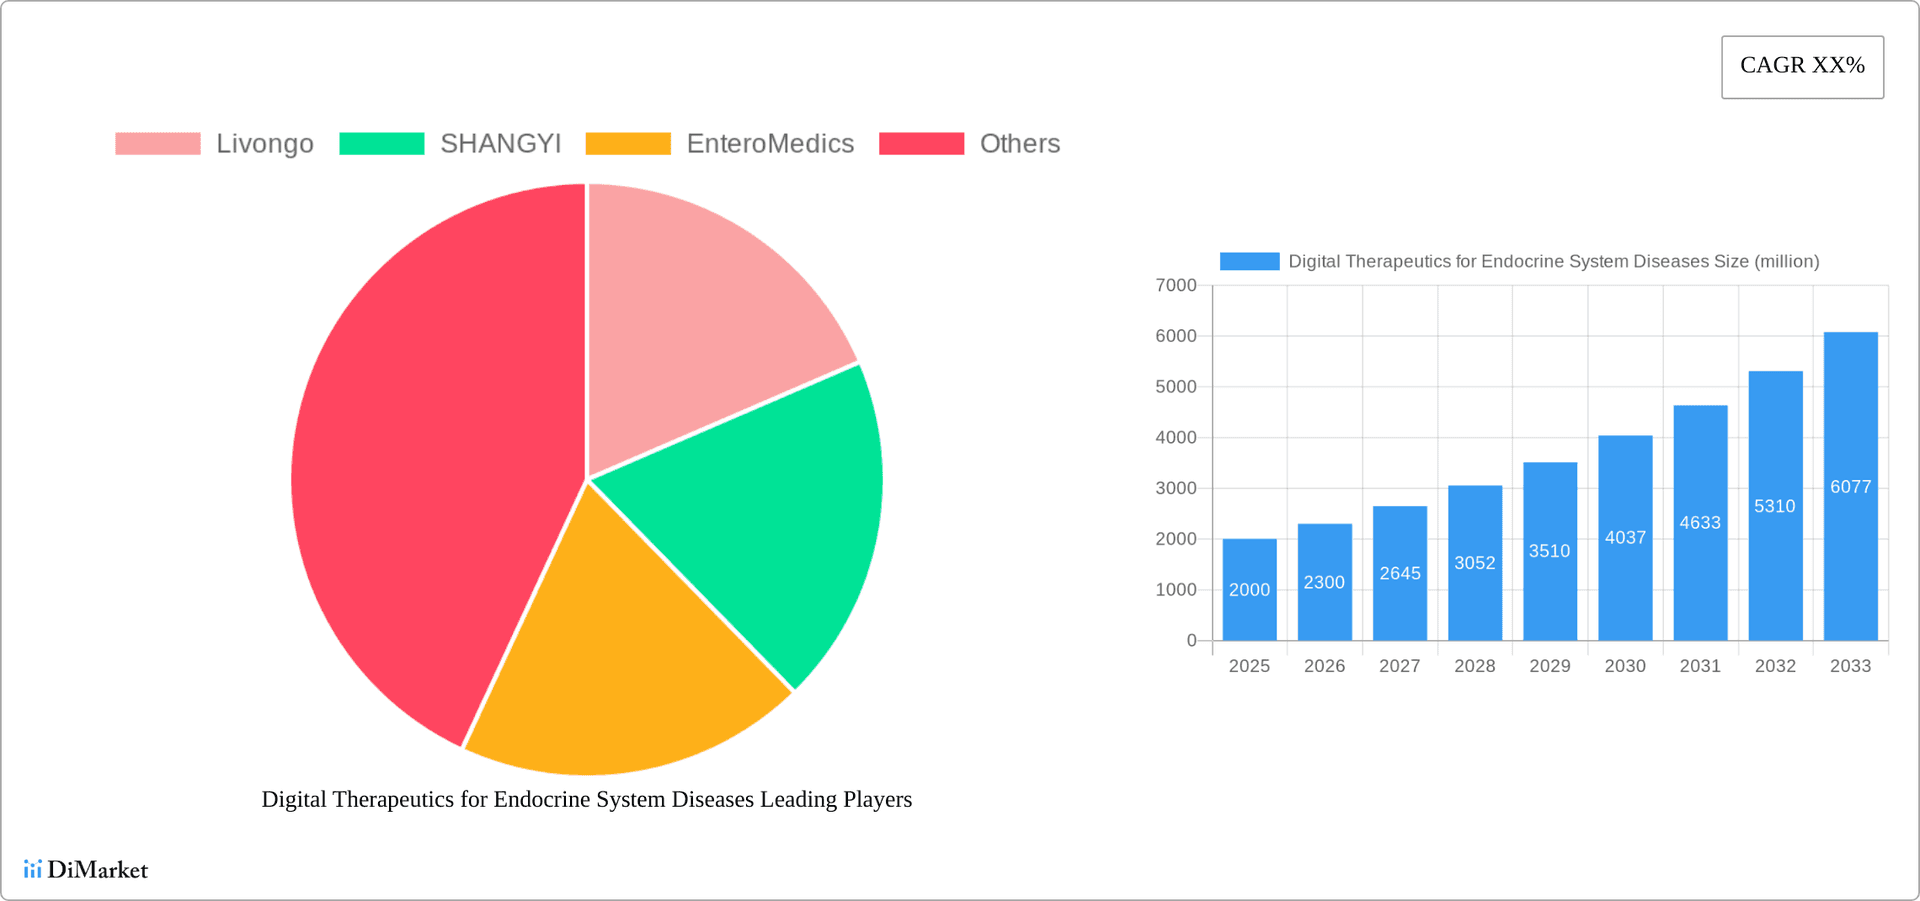Select the red Others legend swatch

pyautogui.click(x=920, y=143)
